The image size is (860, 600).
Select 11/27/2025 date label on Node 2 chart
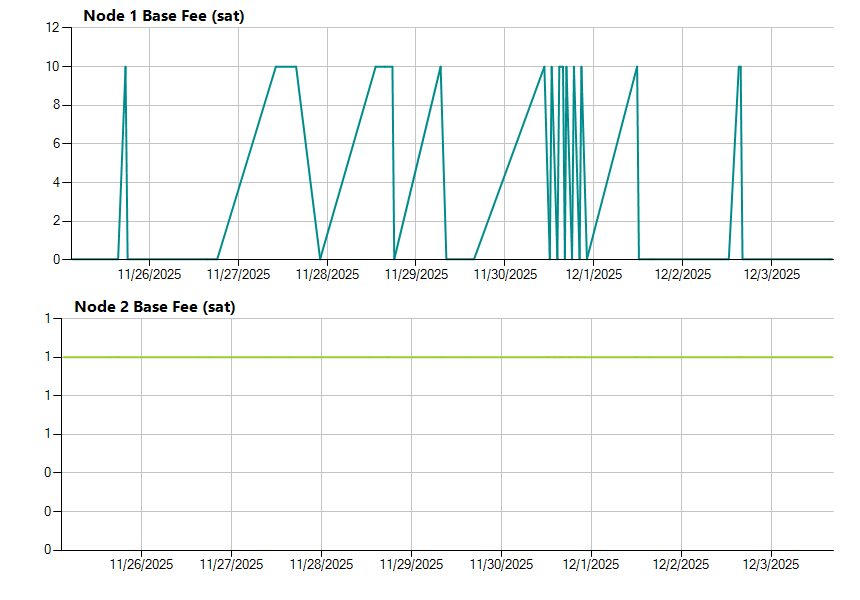click(231, 565)
